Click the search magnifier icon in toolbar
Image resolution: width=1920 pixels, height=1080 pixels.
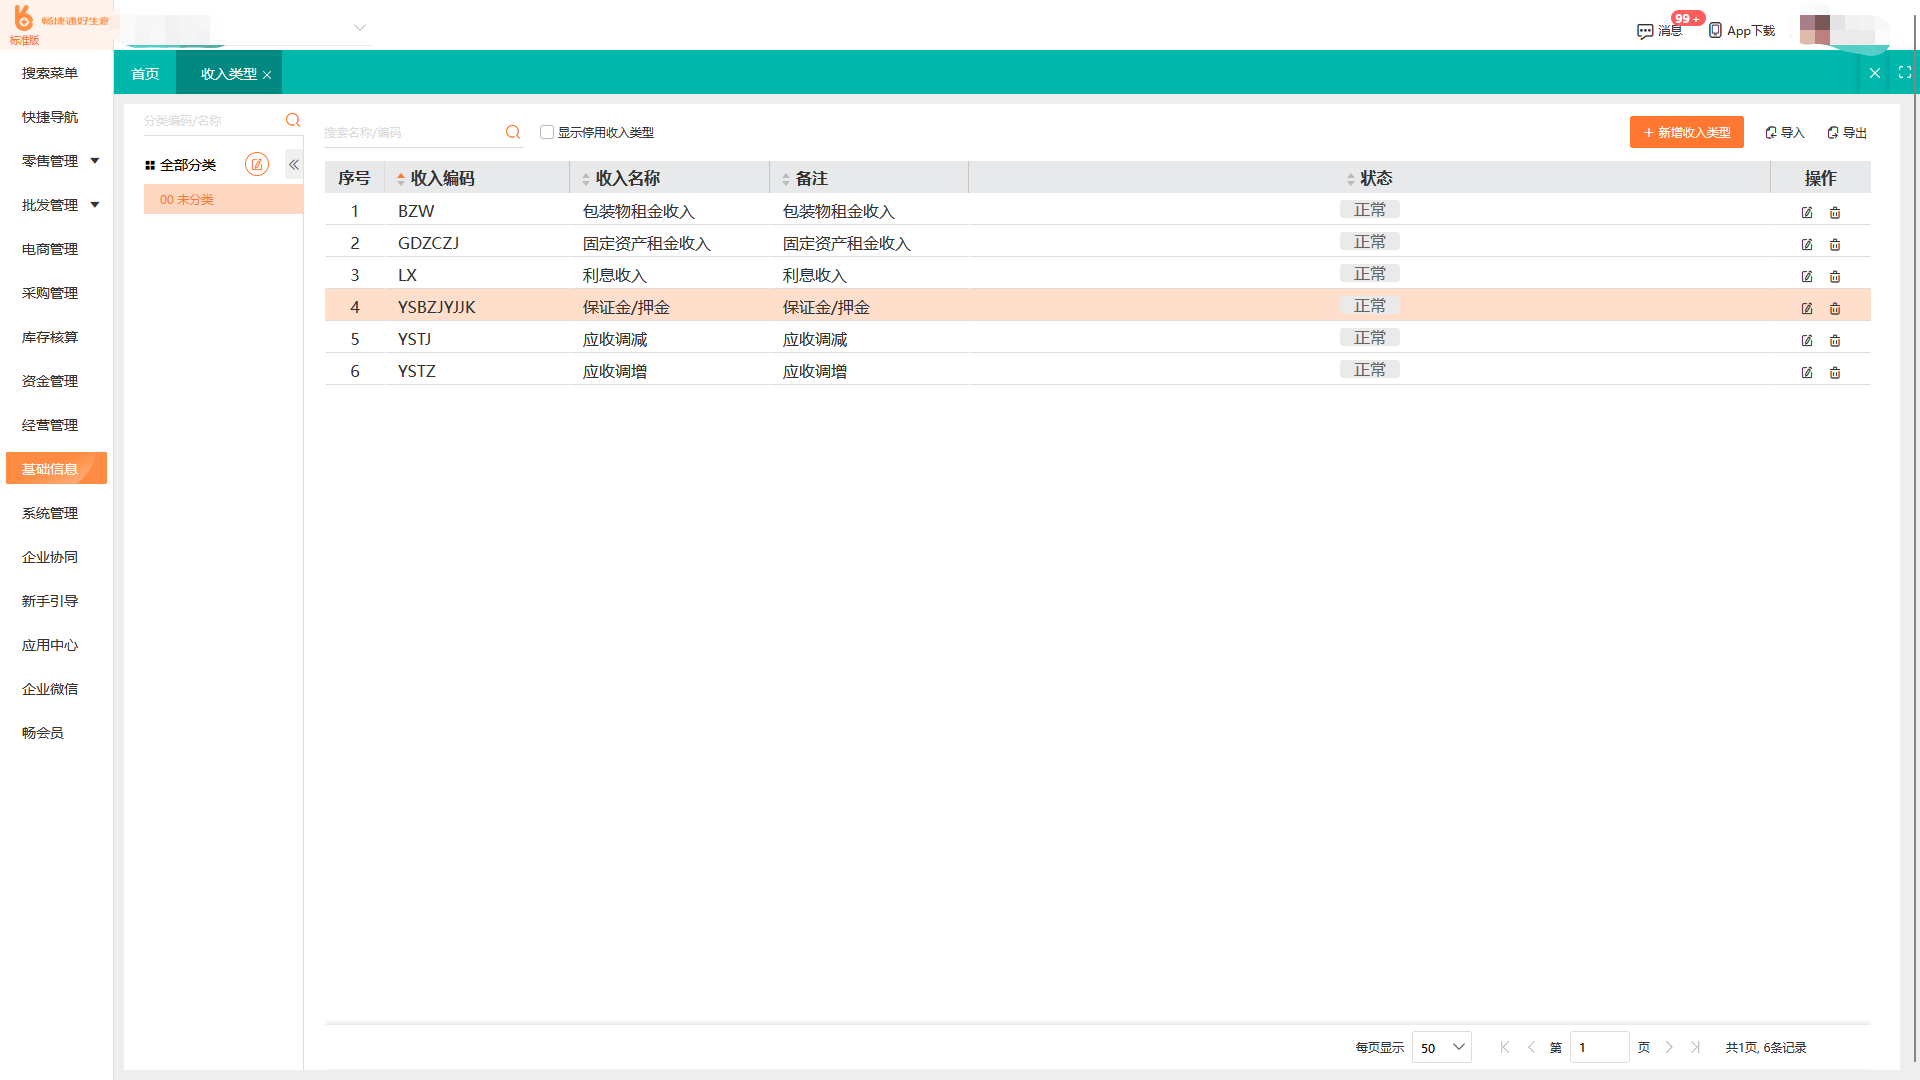512,132
